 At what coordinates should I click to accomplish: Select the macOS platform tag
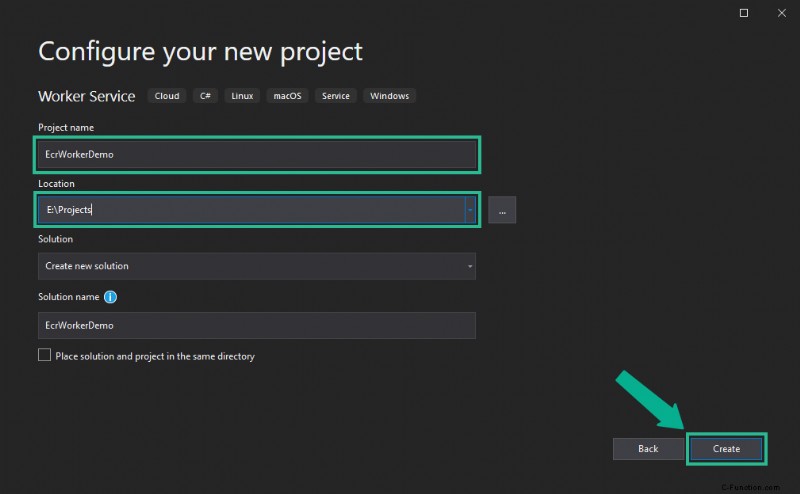(288, 96)
